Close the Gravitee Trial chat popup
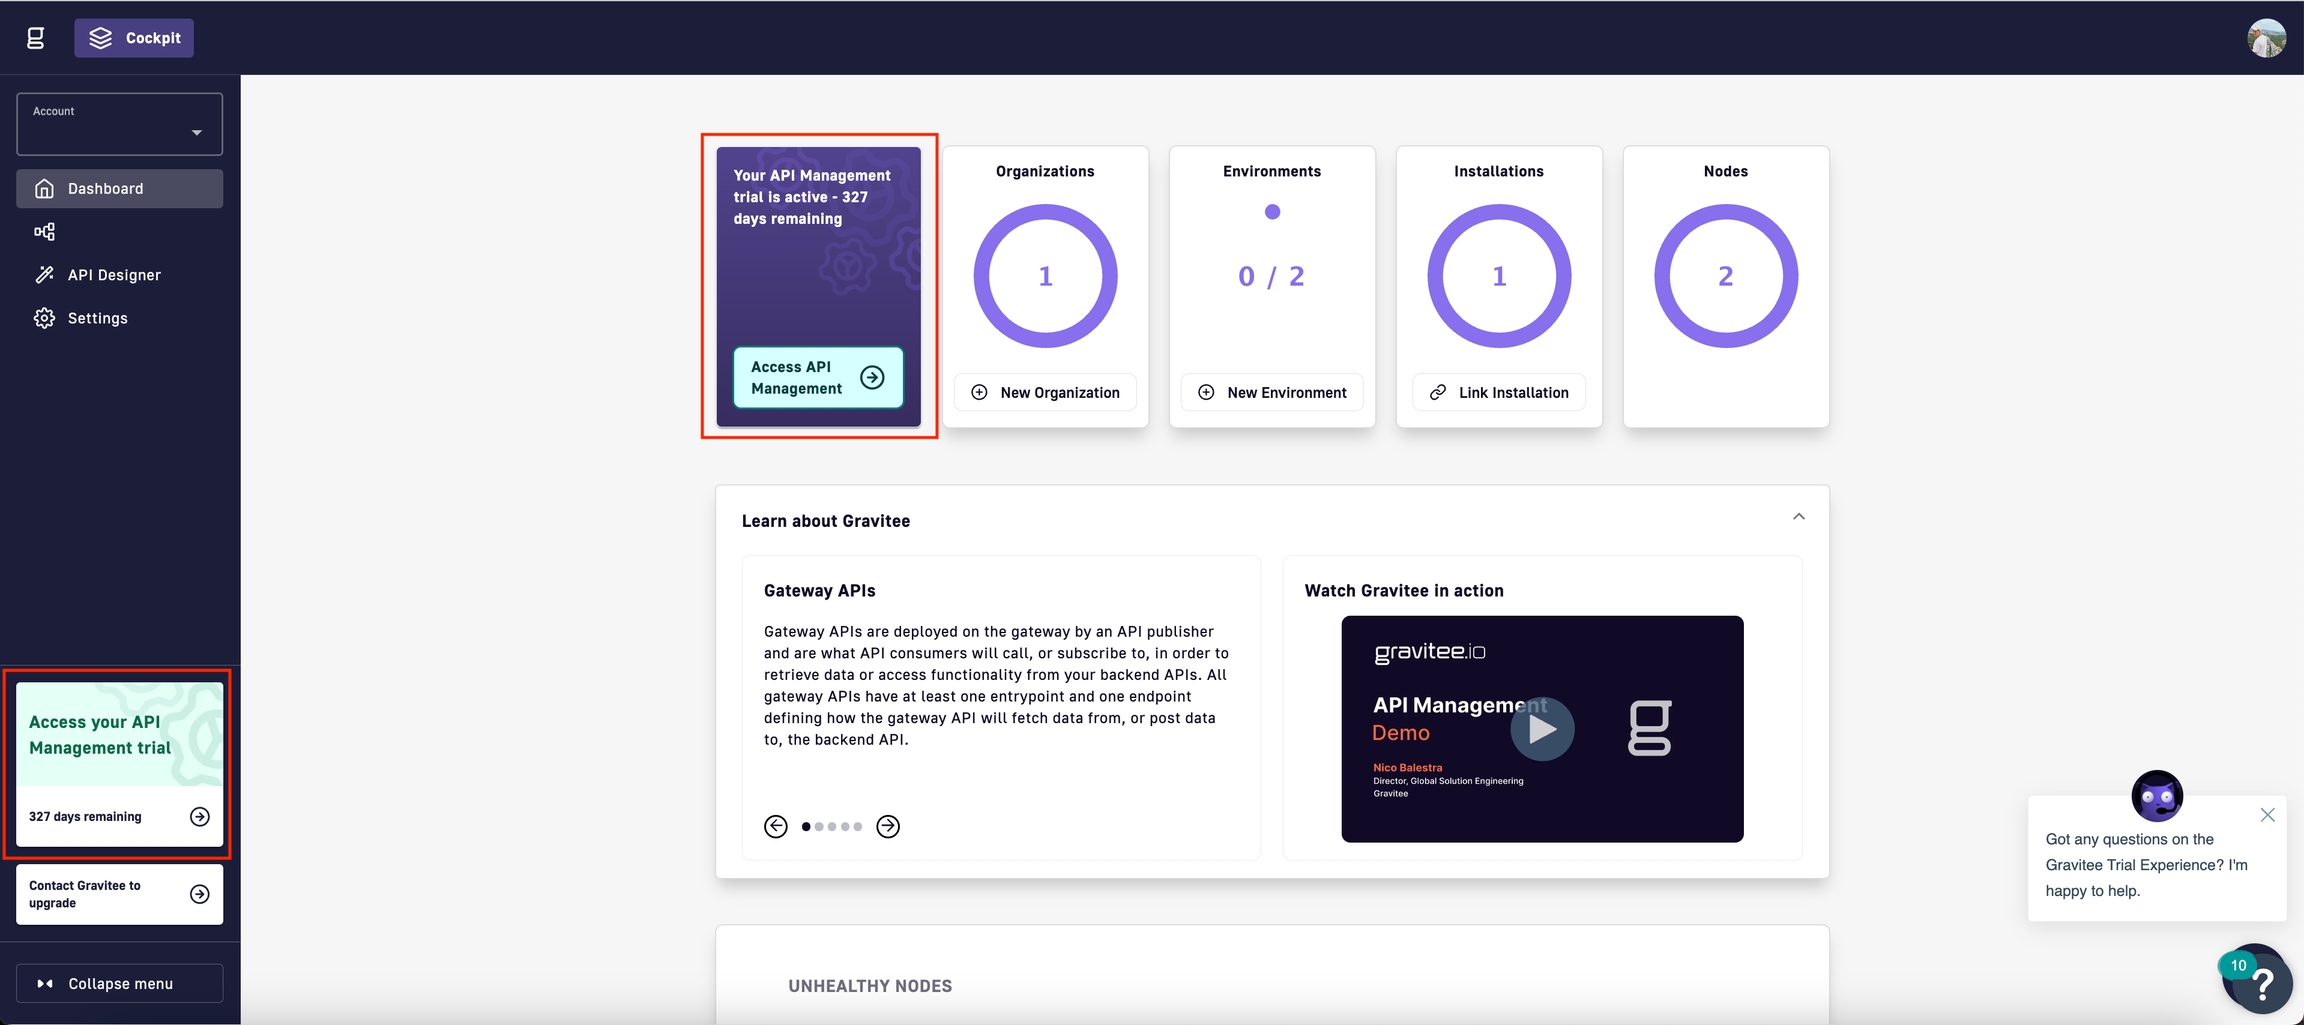Image resolution: width=2304 pixels, height=1025 pixels. [2267, 815]
